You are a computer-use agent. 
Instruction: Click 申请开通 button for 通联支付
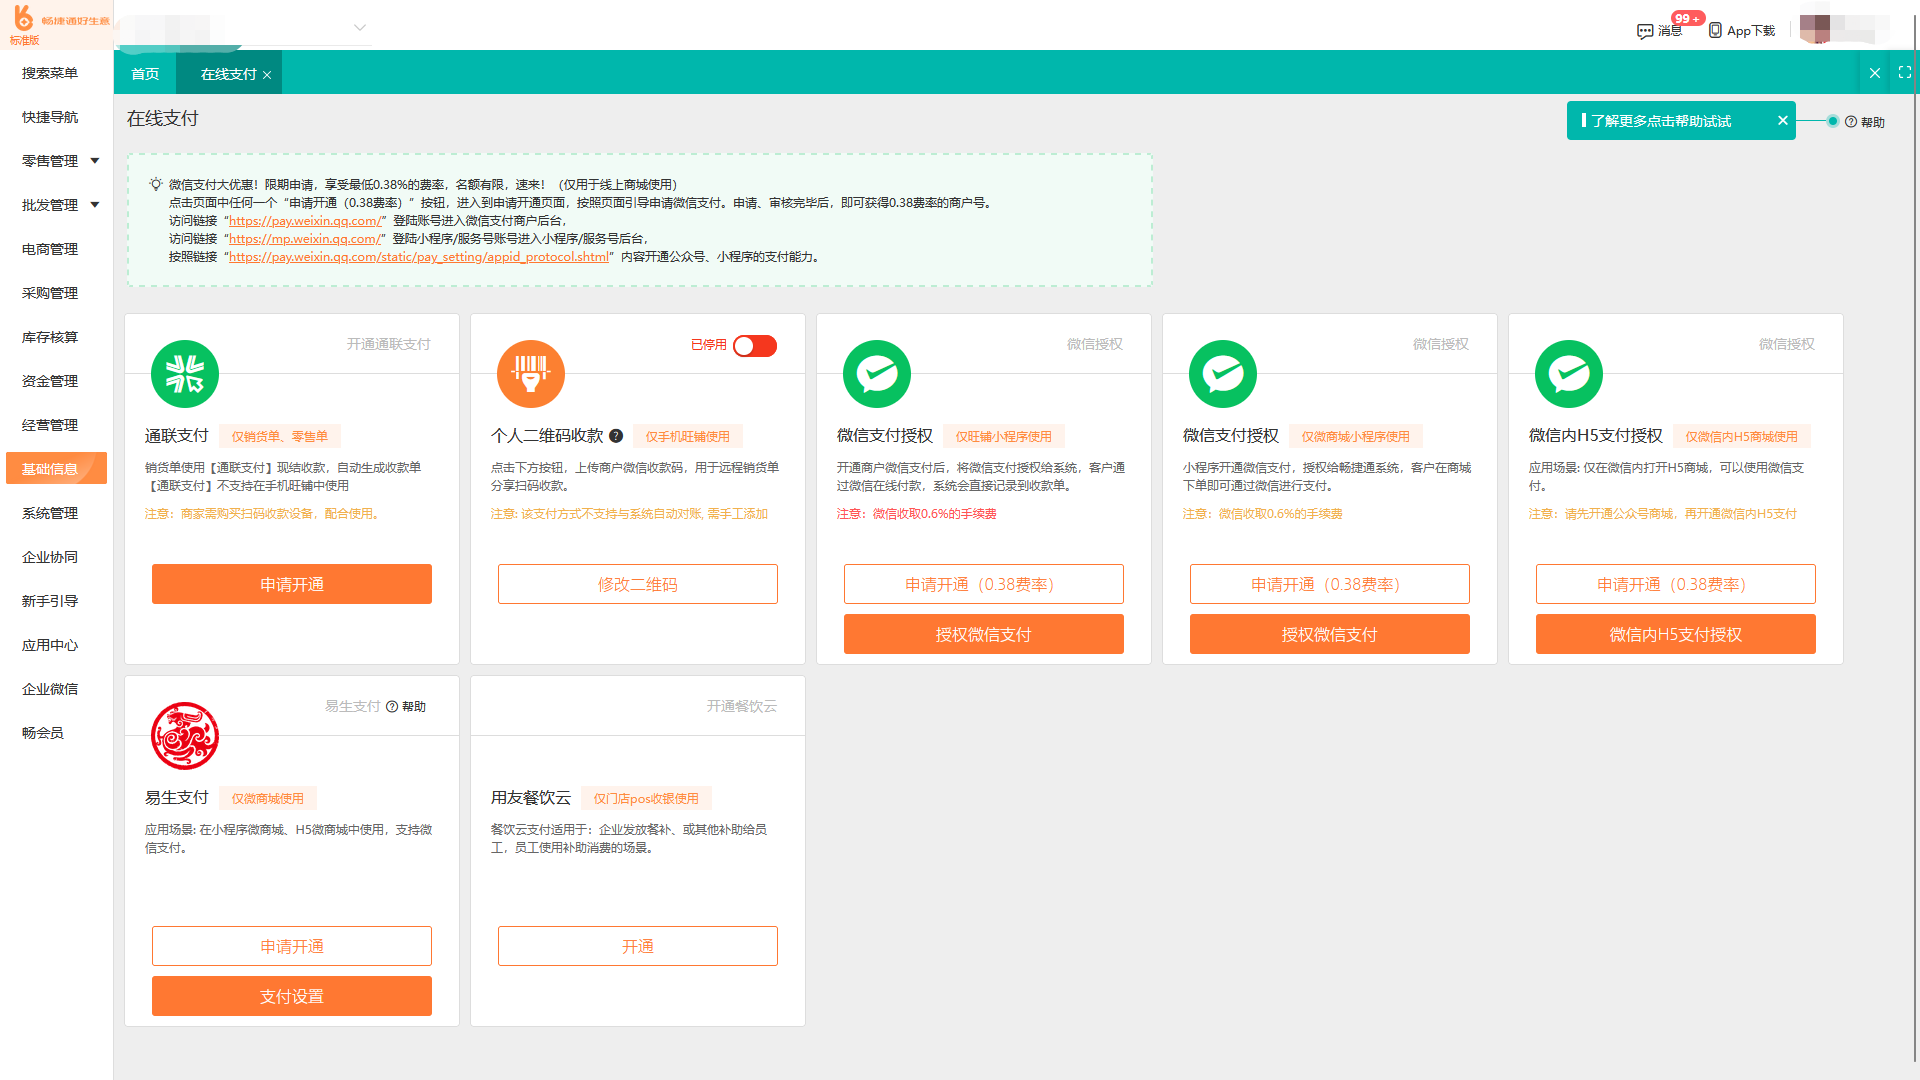(x=291, y=584)
